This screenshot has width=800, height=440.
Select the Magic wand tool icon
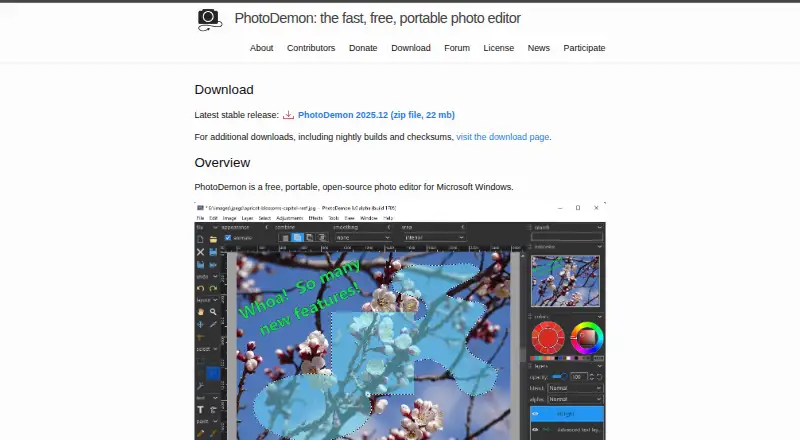pos(201,385)
